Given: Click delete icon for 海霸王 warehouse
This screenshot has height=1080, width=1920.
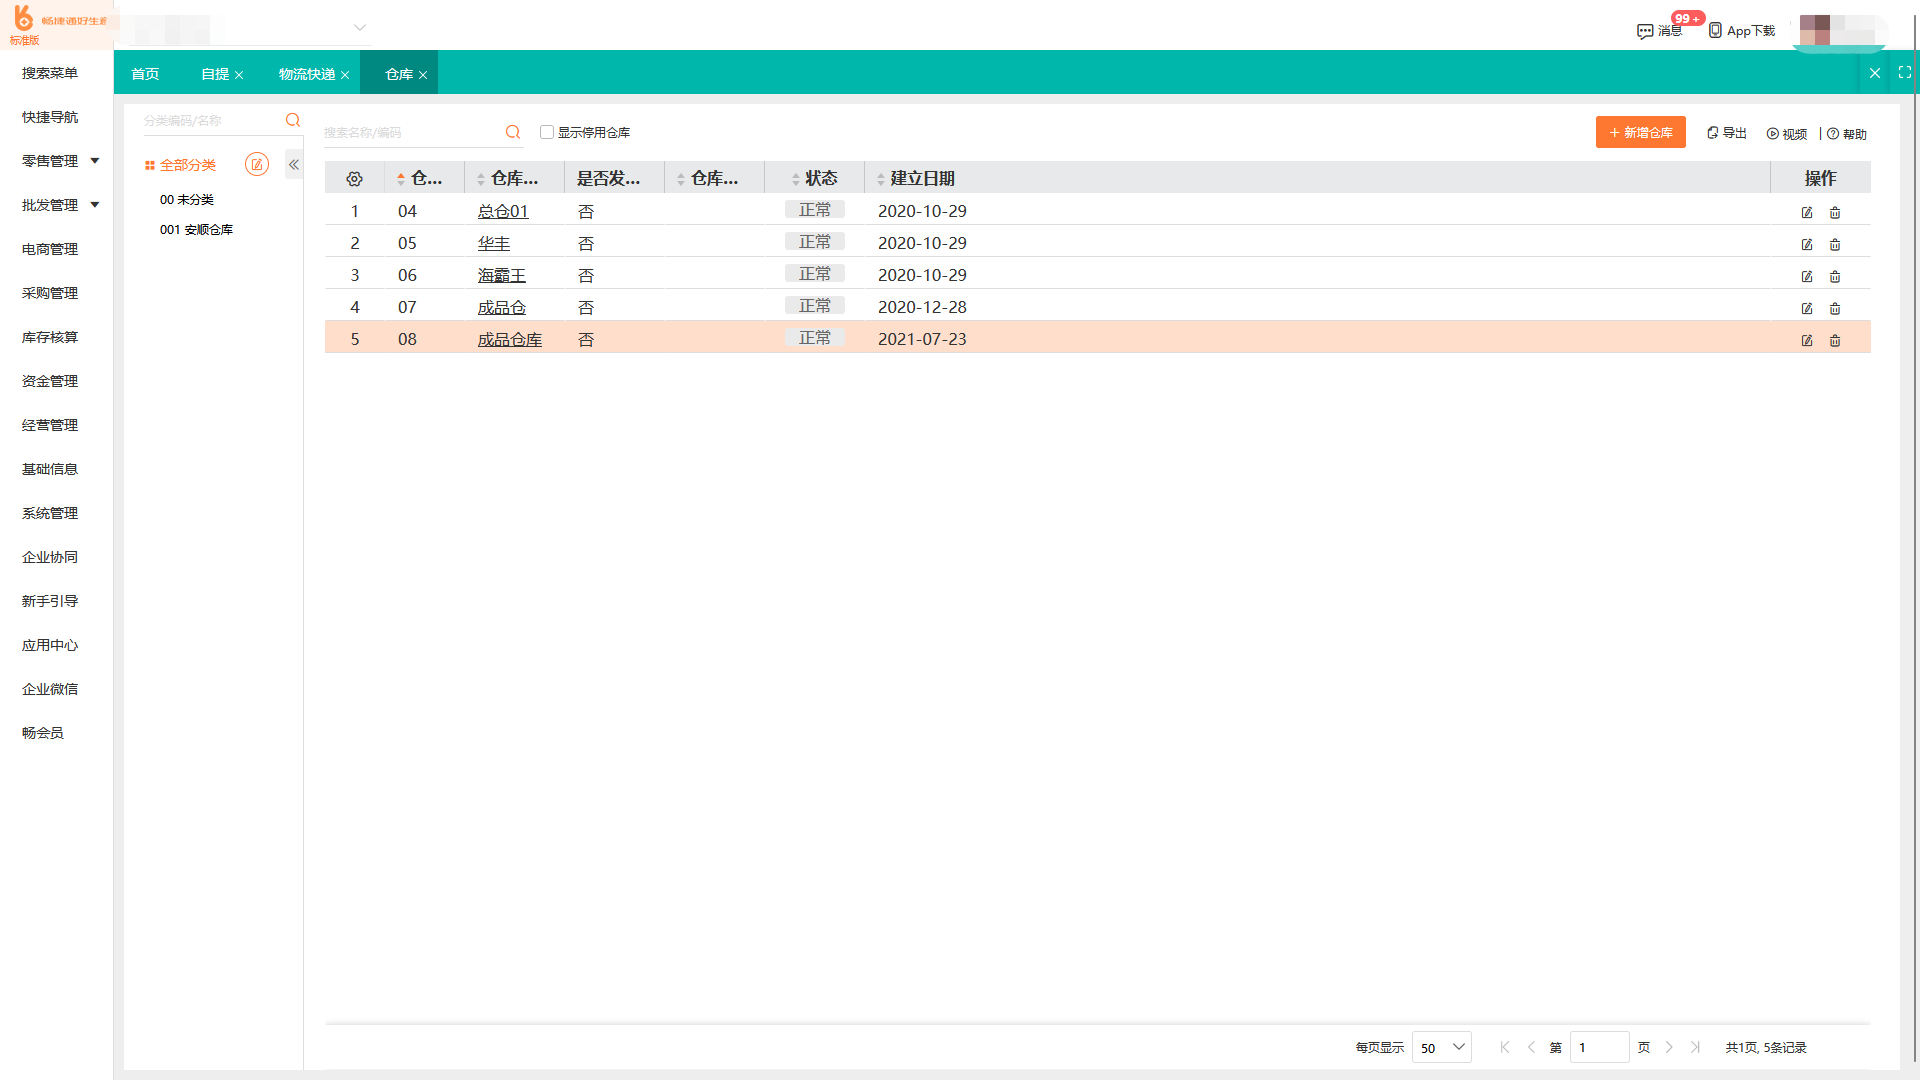Looking at the screenshot, I should pyautogui.click(x=1834, y=274).
